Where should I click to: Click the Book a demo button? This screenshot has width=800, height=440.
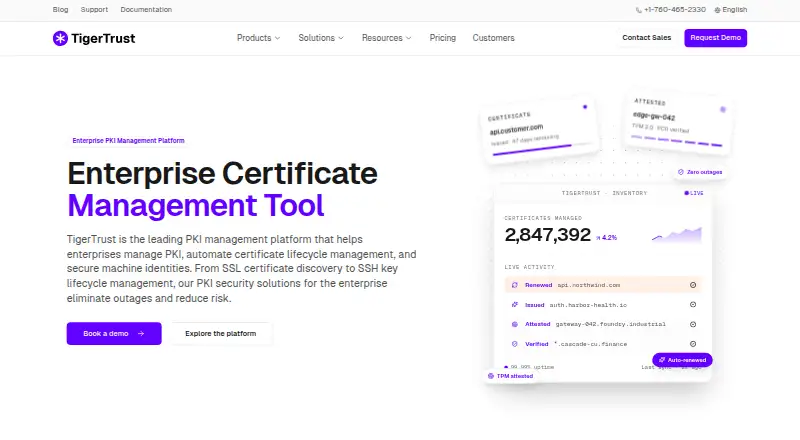(x=114, y=333)
